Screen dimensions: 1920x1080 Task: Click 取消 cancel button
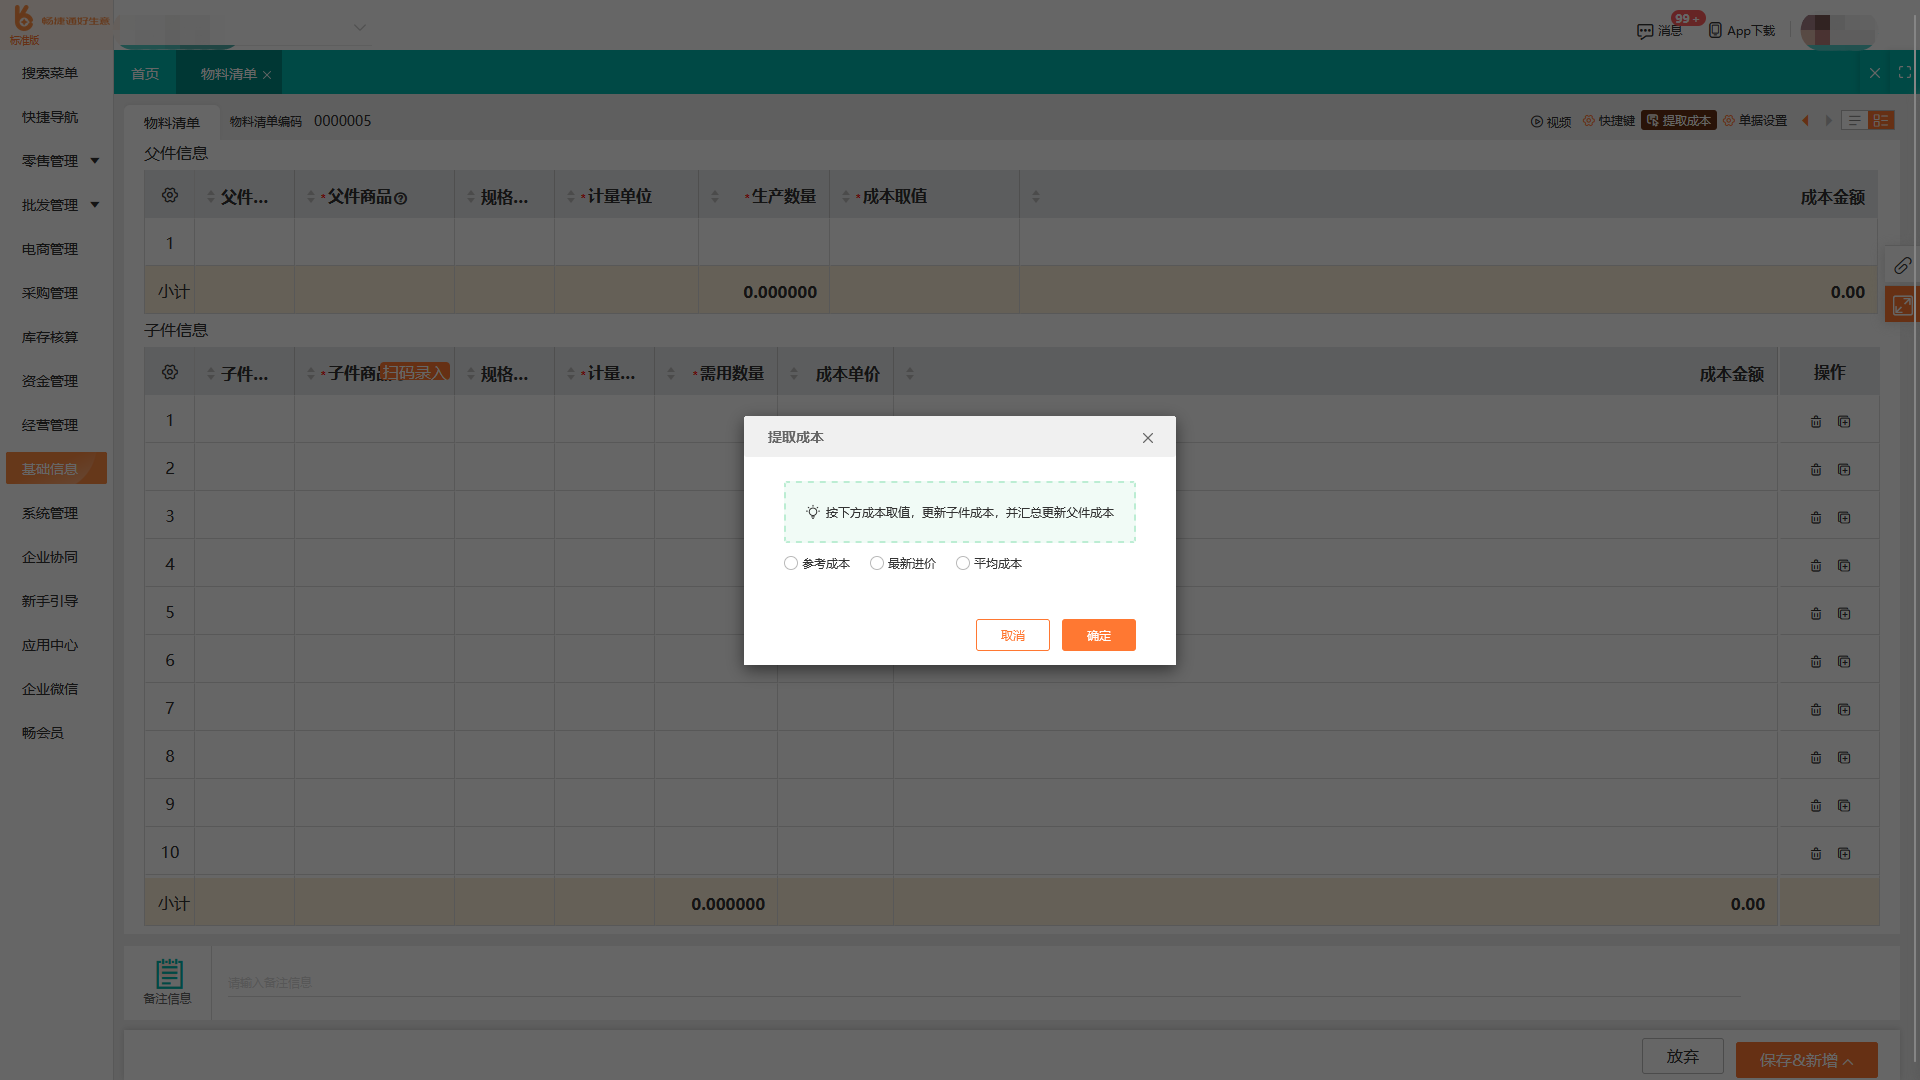click(x=1013, y=636)
